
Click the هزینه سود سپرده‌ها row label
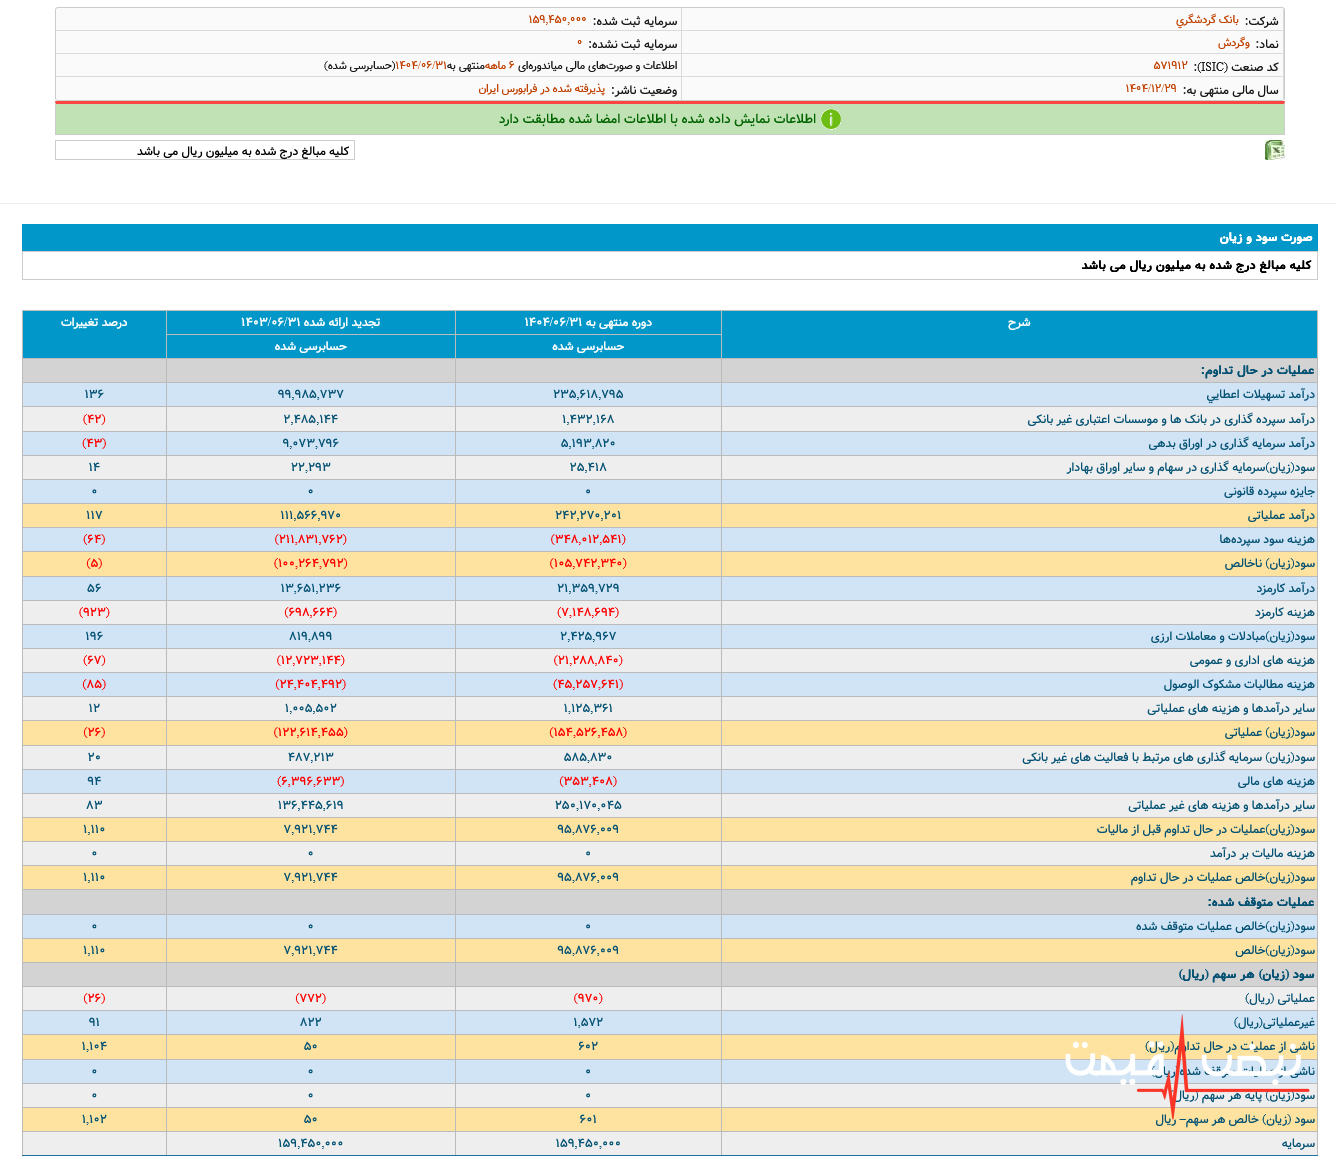coord(1266,540)
